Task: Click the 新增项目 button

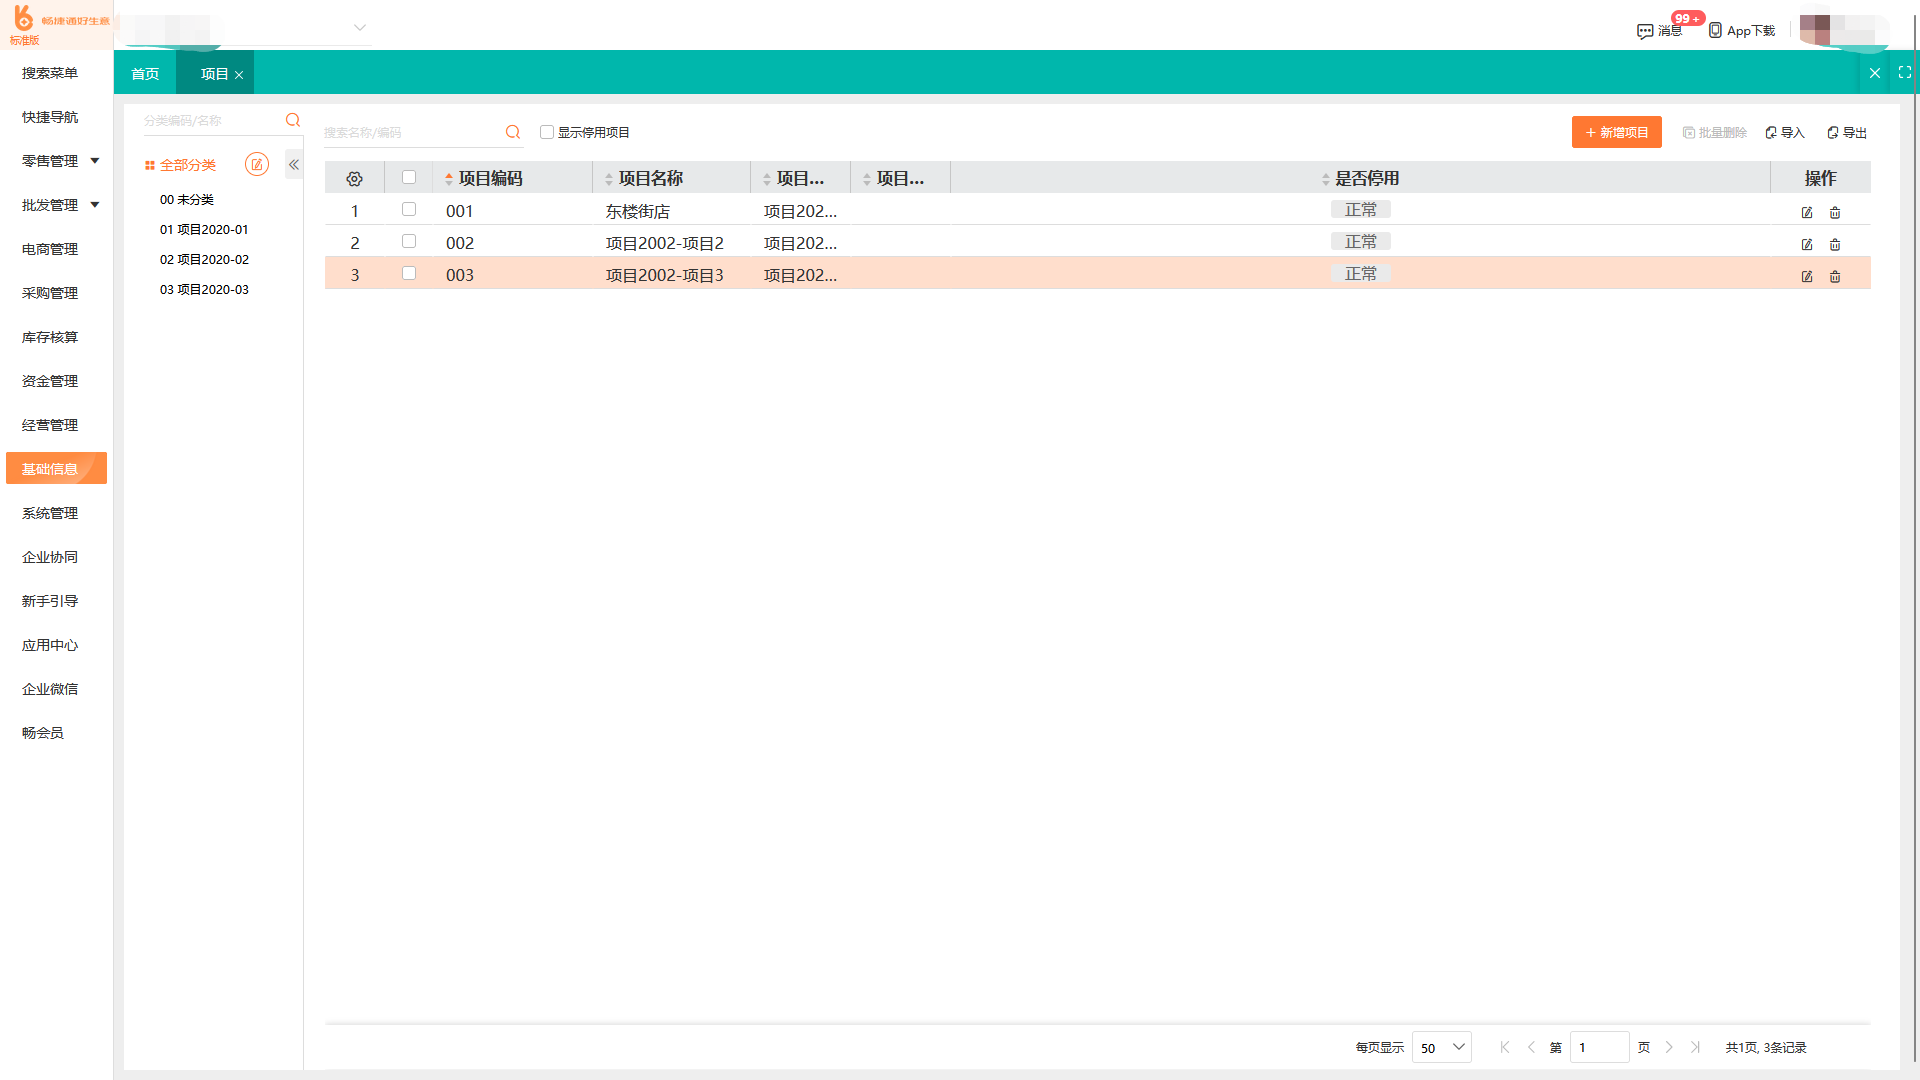Action: pos(1615,132)
